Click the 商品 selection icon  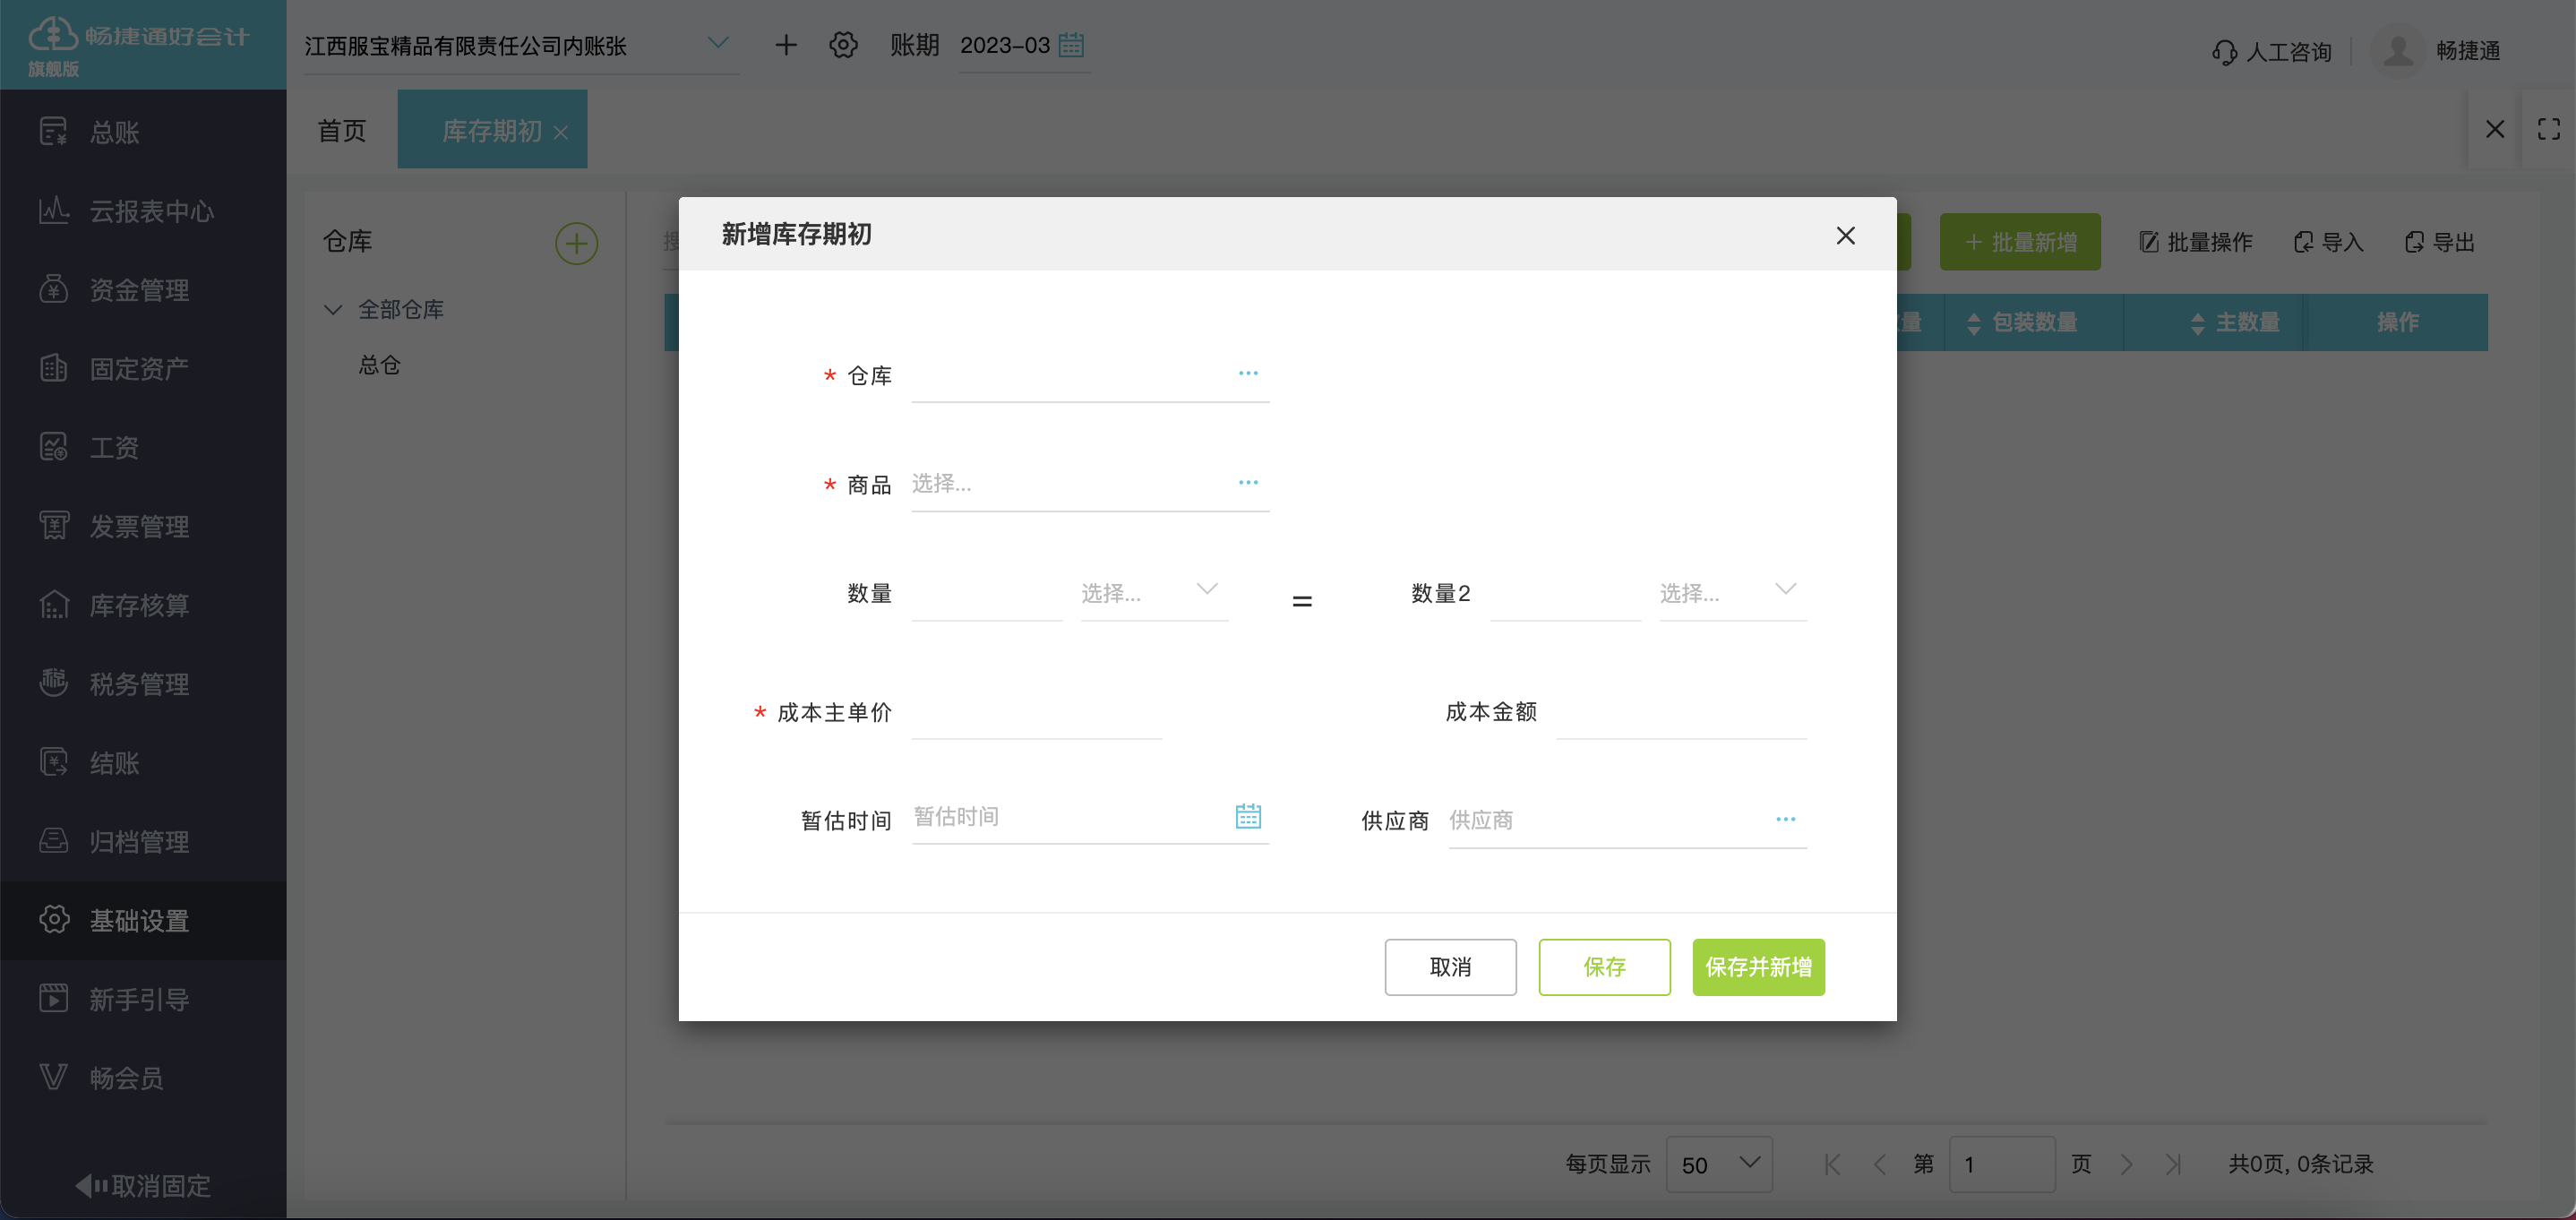[1249, 483]
